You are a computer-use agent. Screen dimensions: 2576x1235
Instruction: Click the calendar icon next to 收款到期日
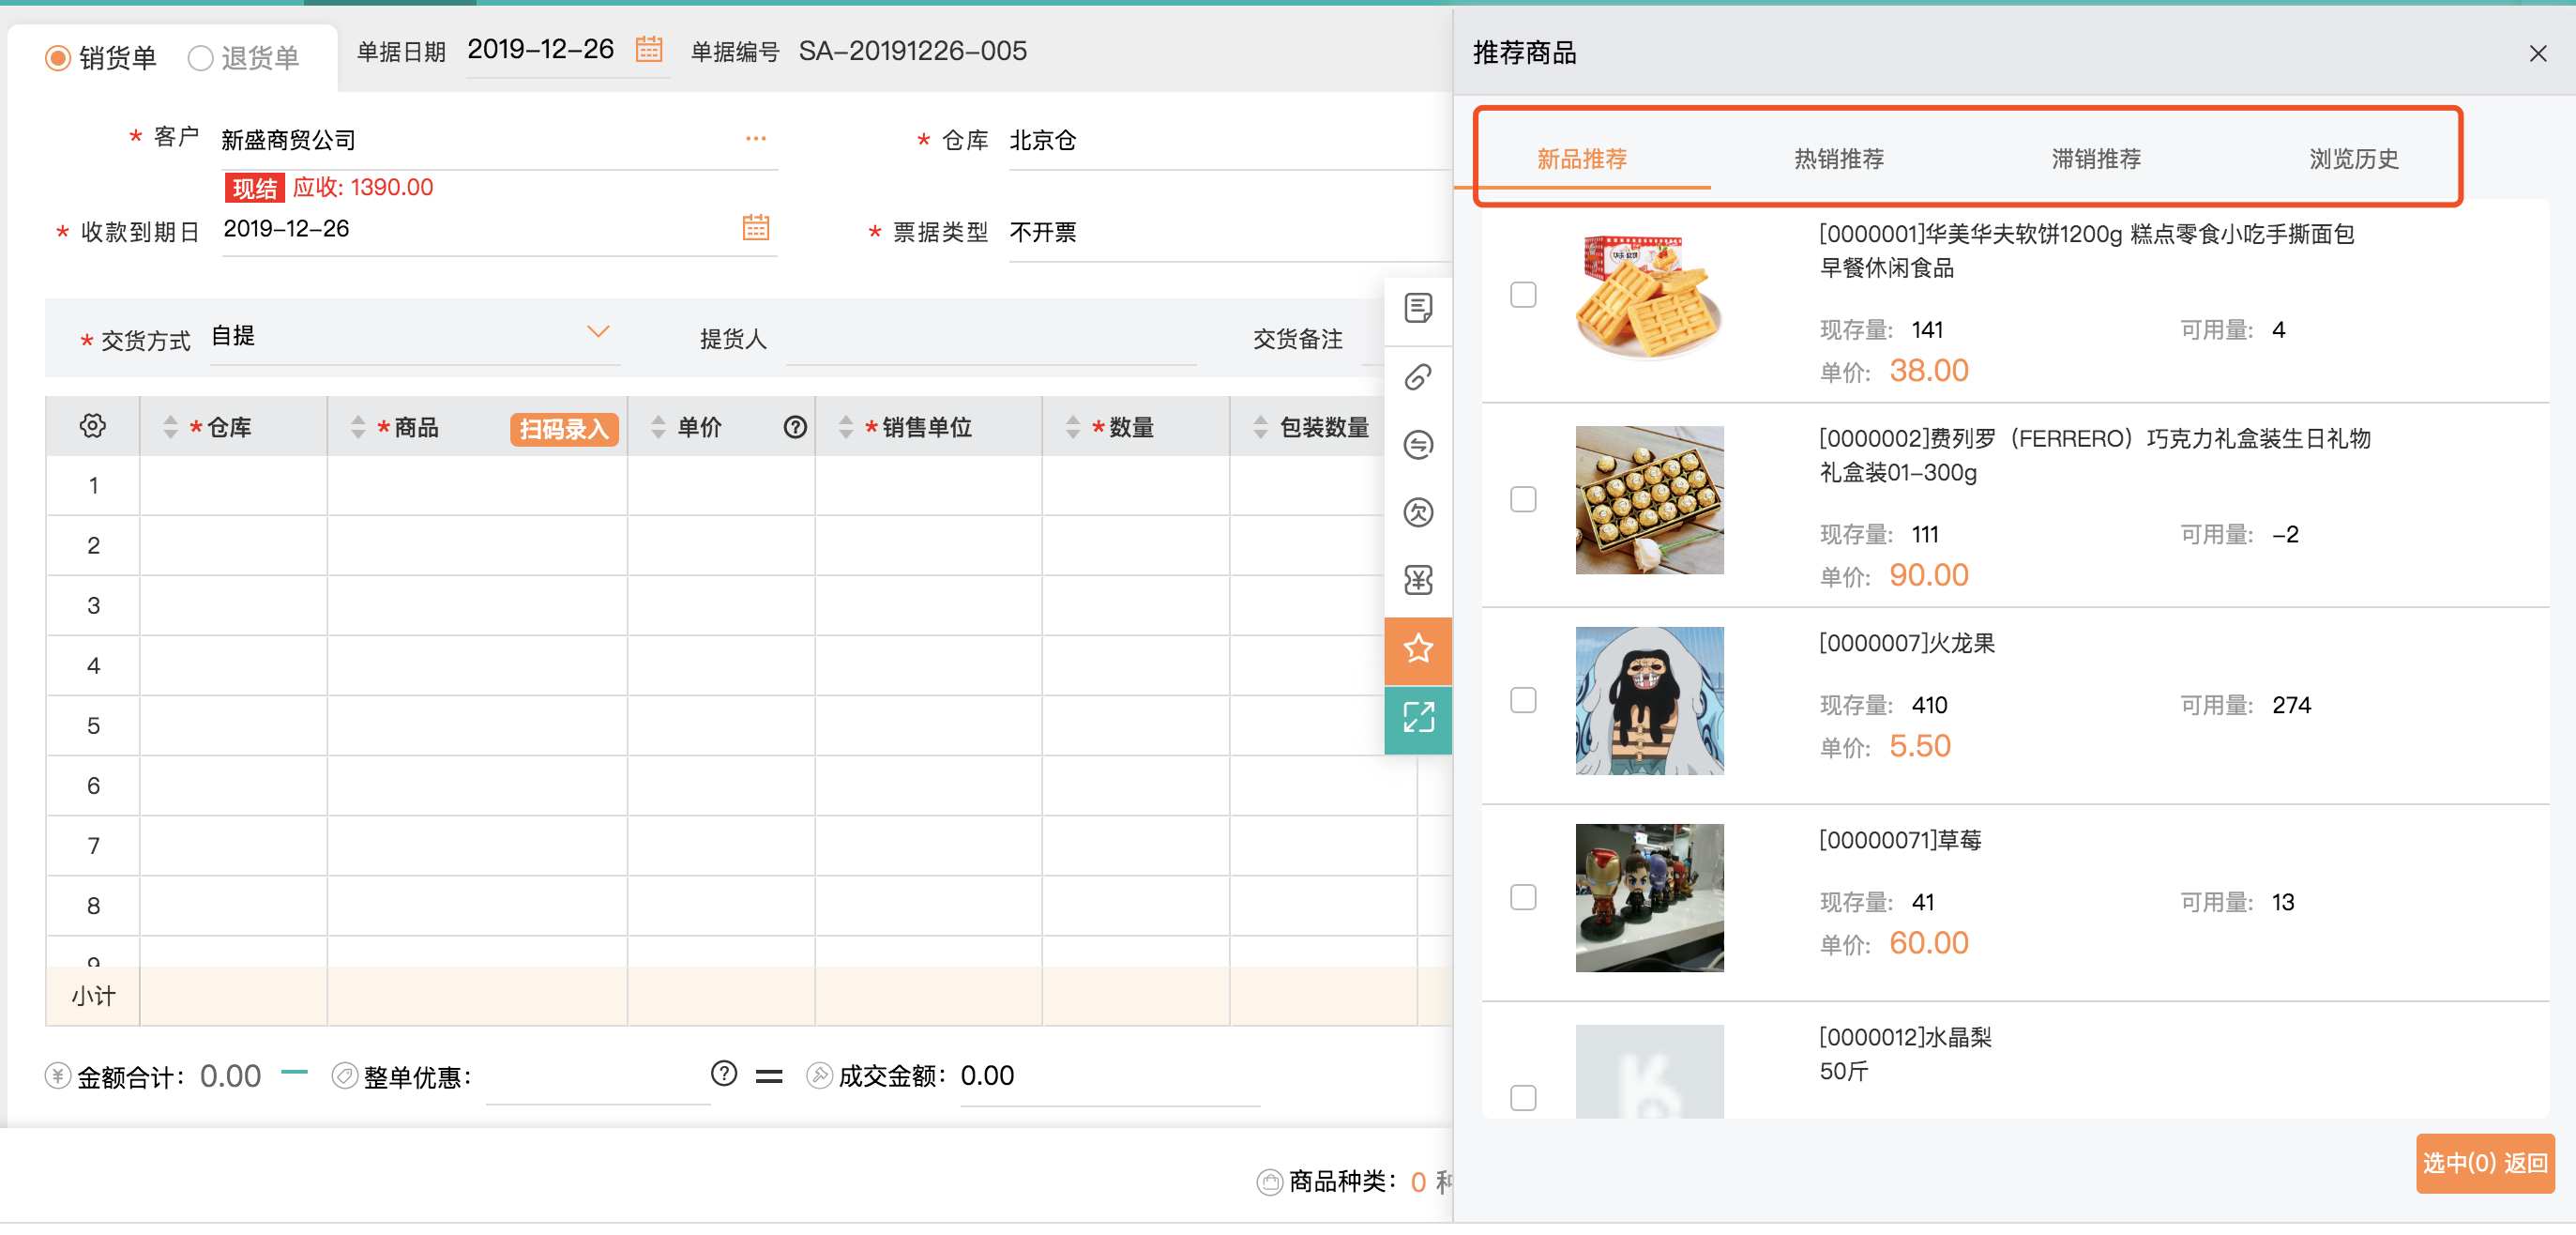coord(754,229)
